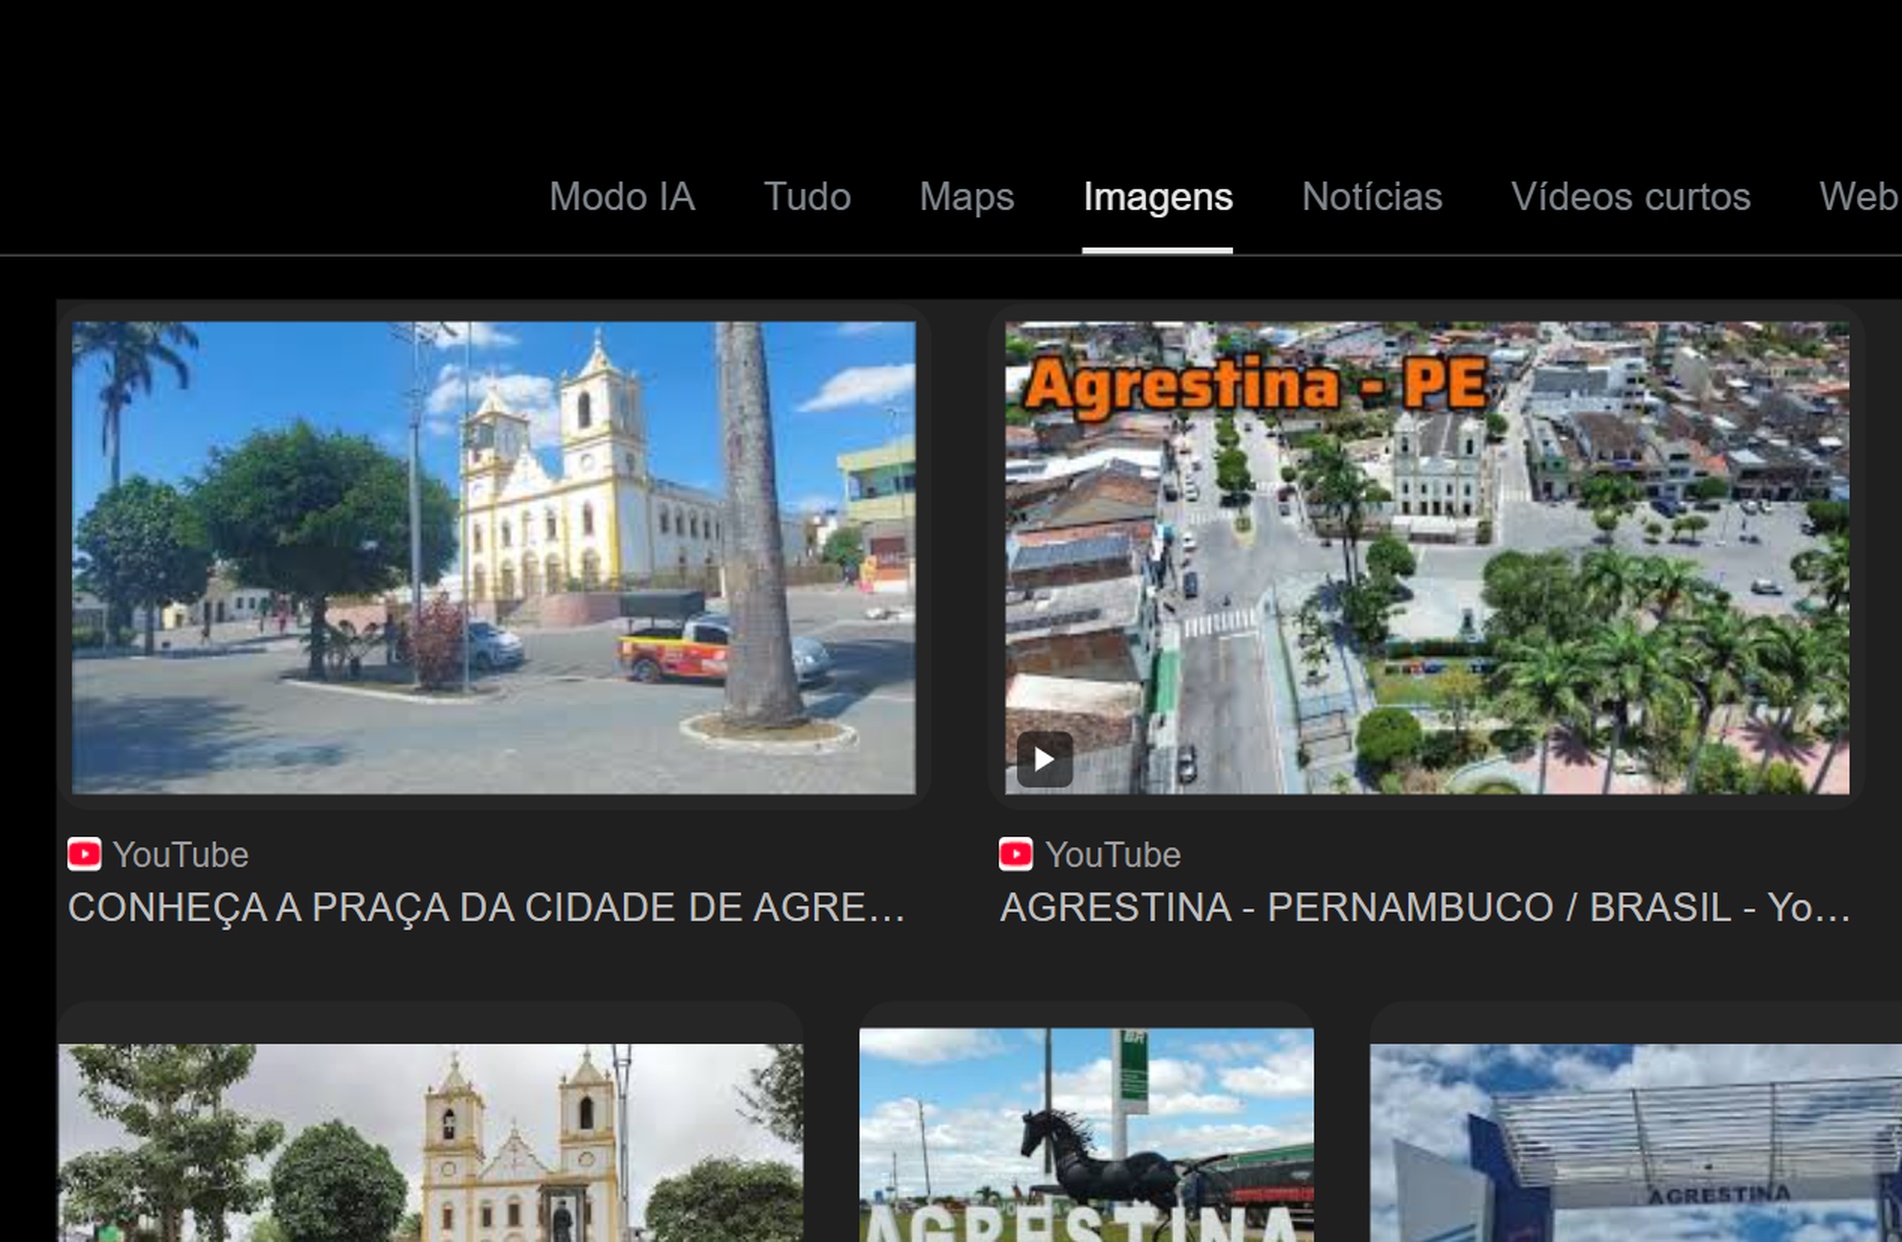
Task: Open YouTube source label of first result
Action: coord(180,855)
